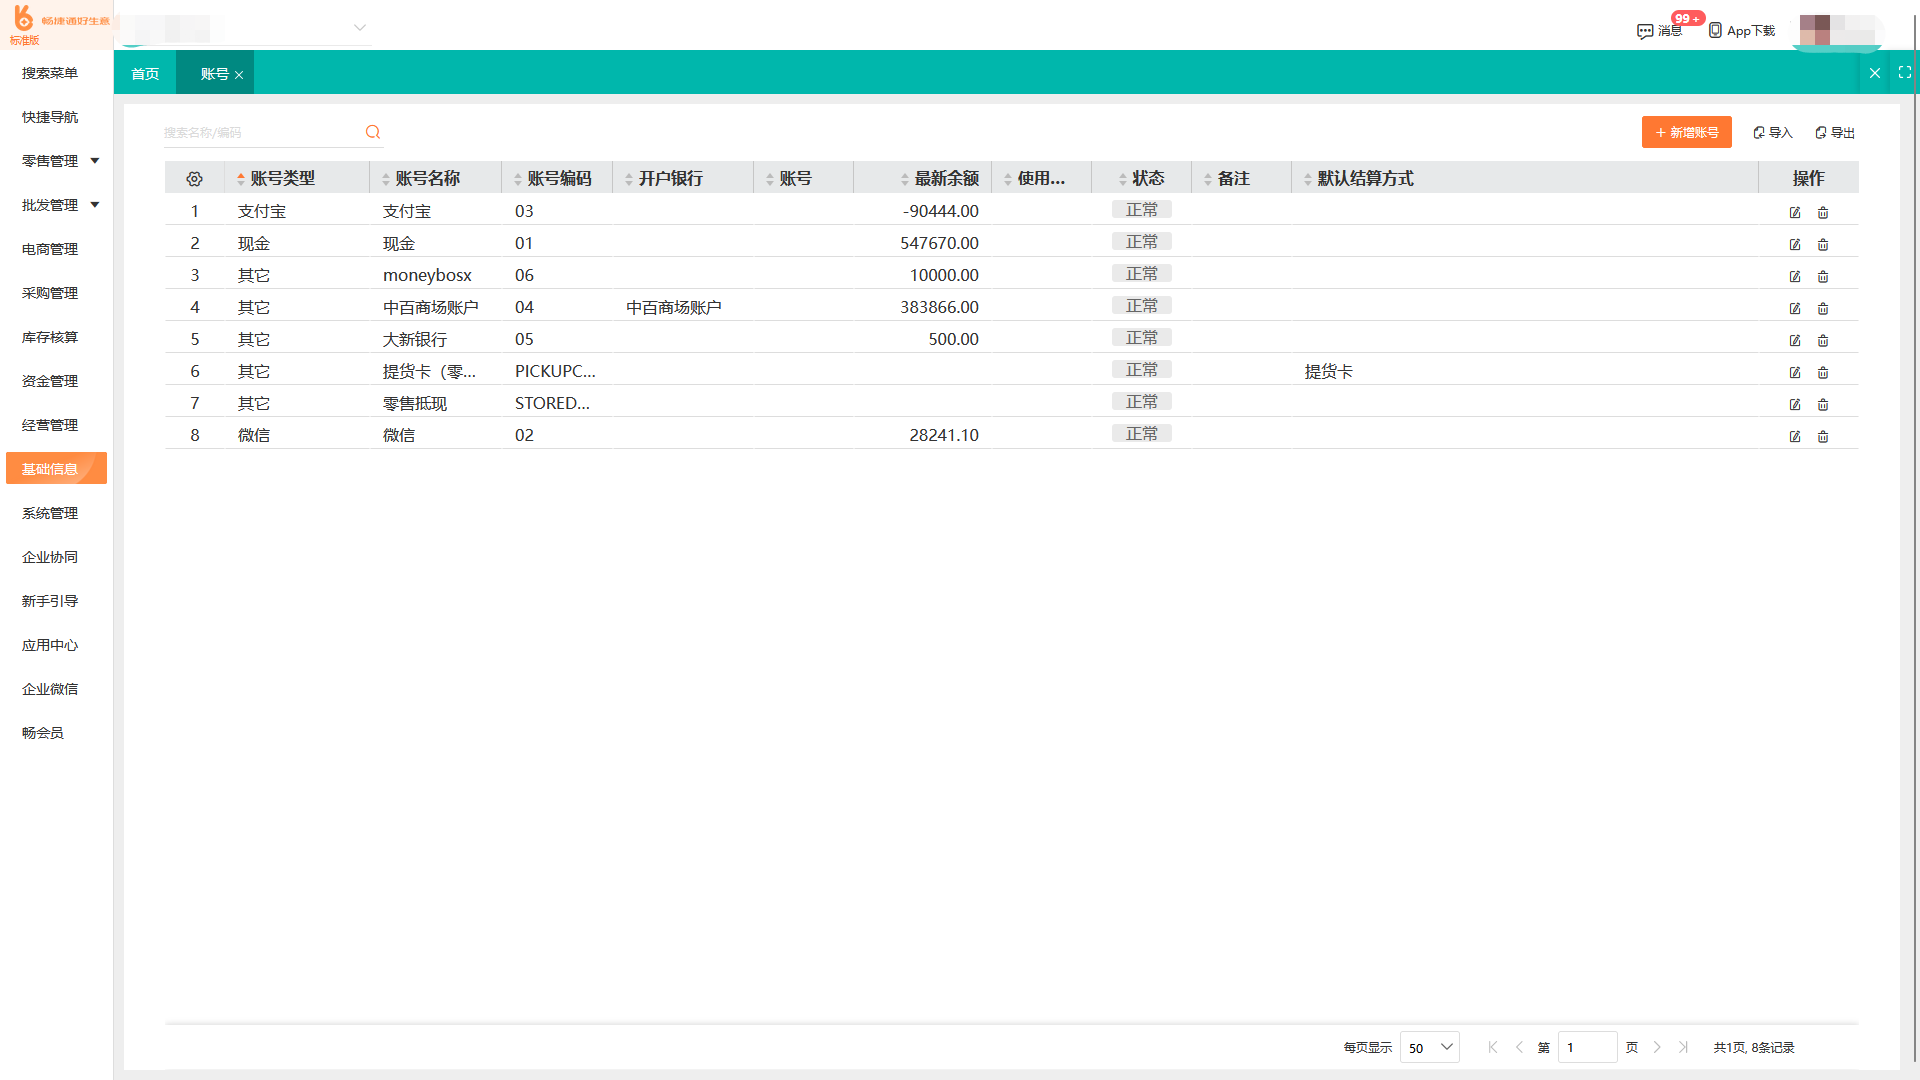Search in 搜索名次/编码 input field

point(262,131)
